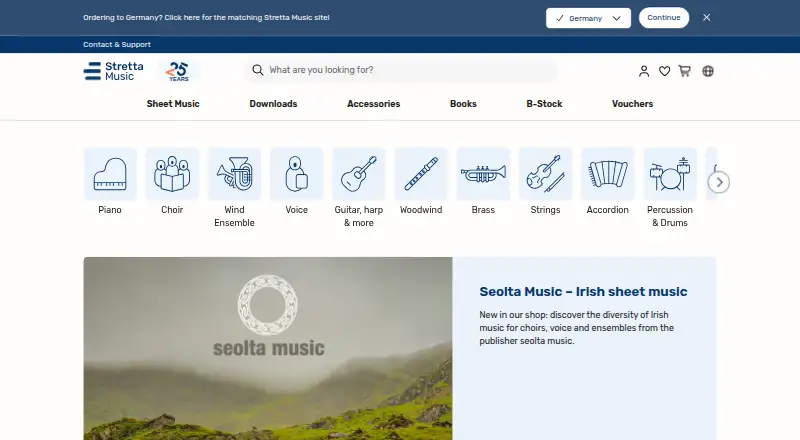Select the Choir category icon
This screenshot has width=800, height=440.
tap(172, 174)
